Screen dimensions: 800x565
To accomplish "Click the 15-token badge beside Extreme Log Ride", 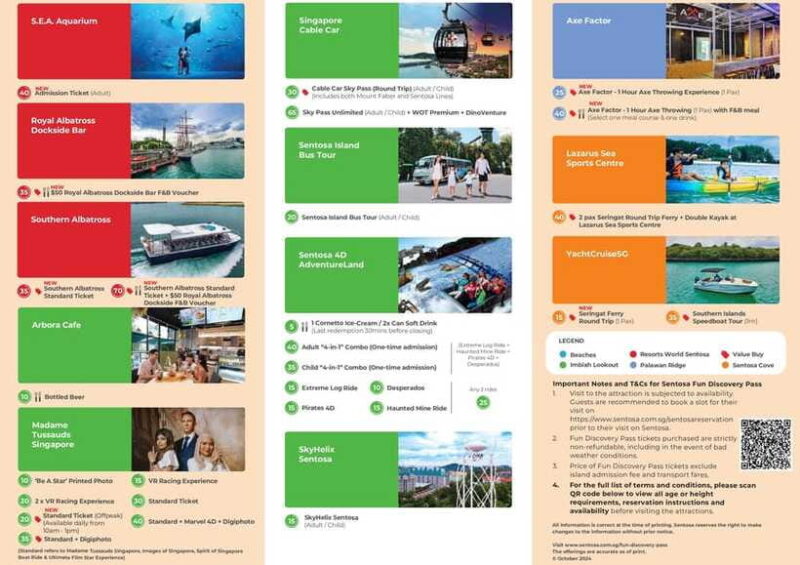I will pyautogui.click(x=292, y=387).
